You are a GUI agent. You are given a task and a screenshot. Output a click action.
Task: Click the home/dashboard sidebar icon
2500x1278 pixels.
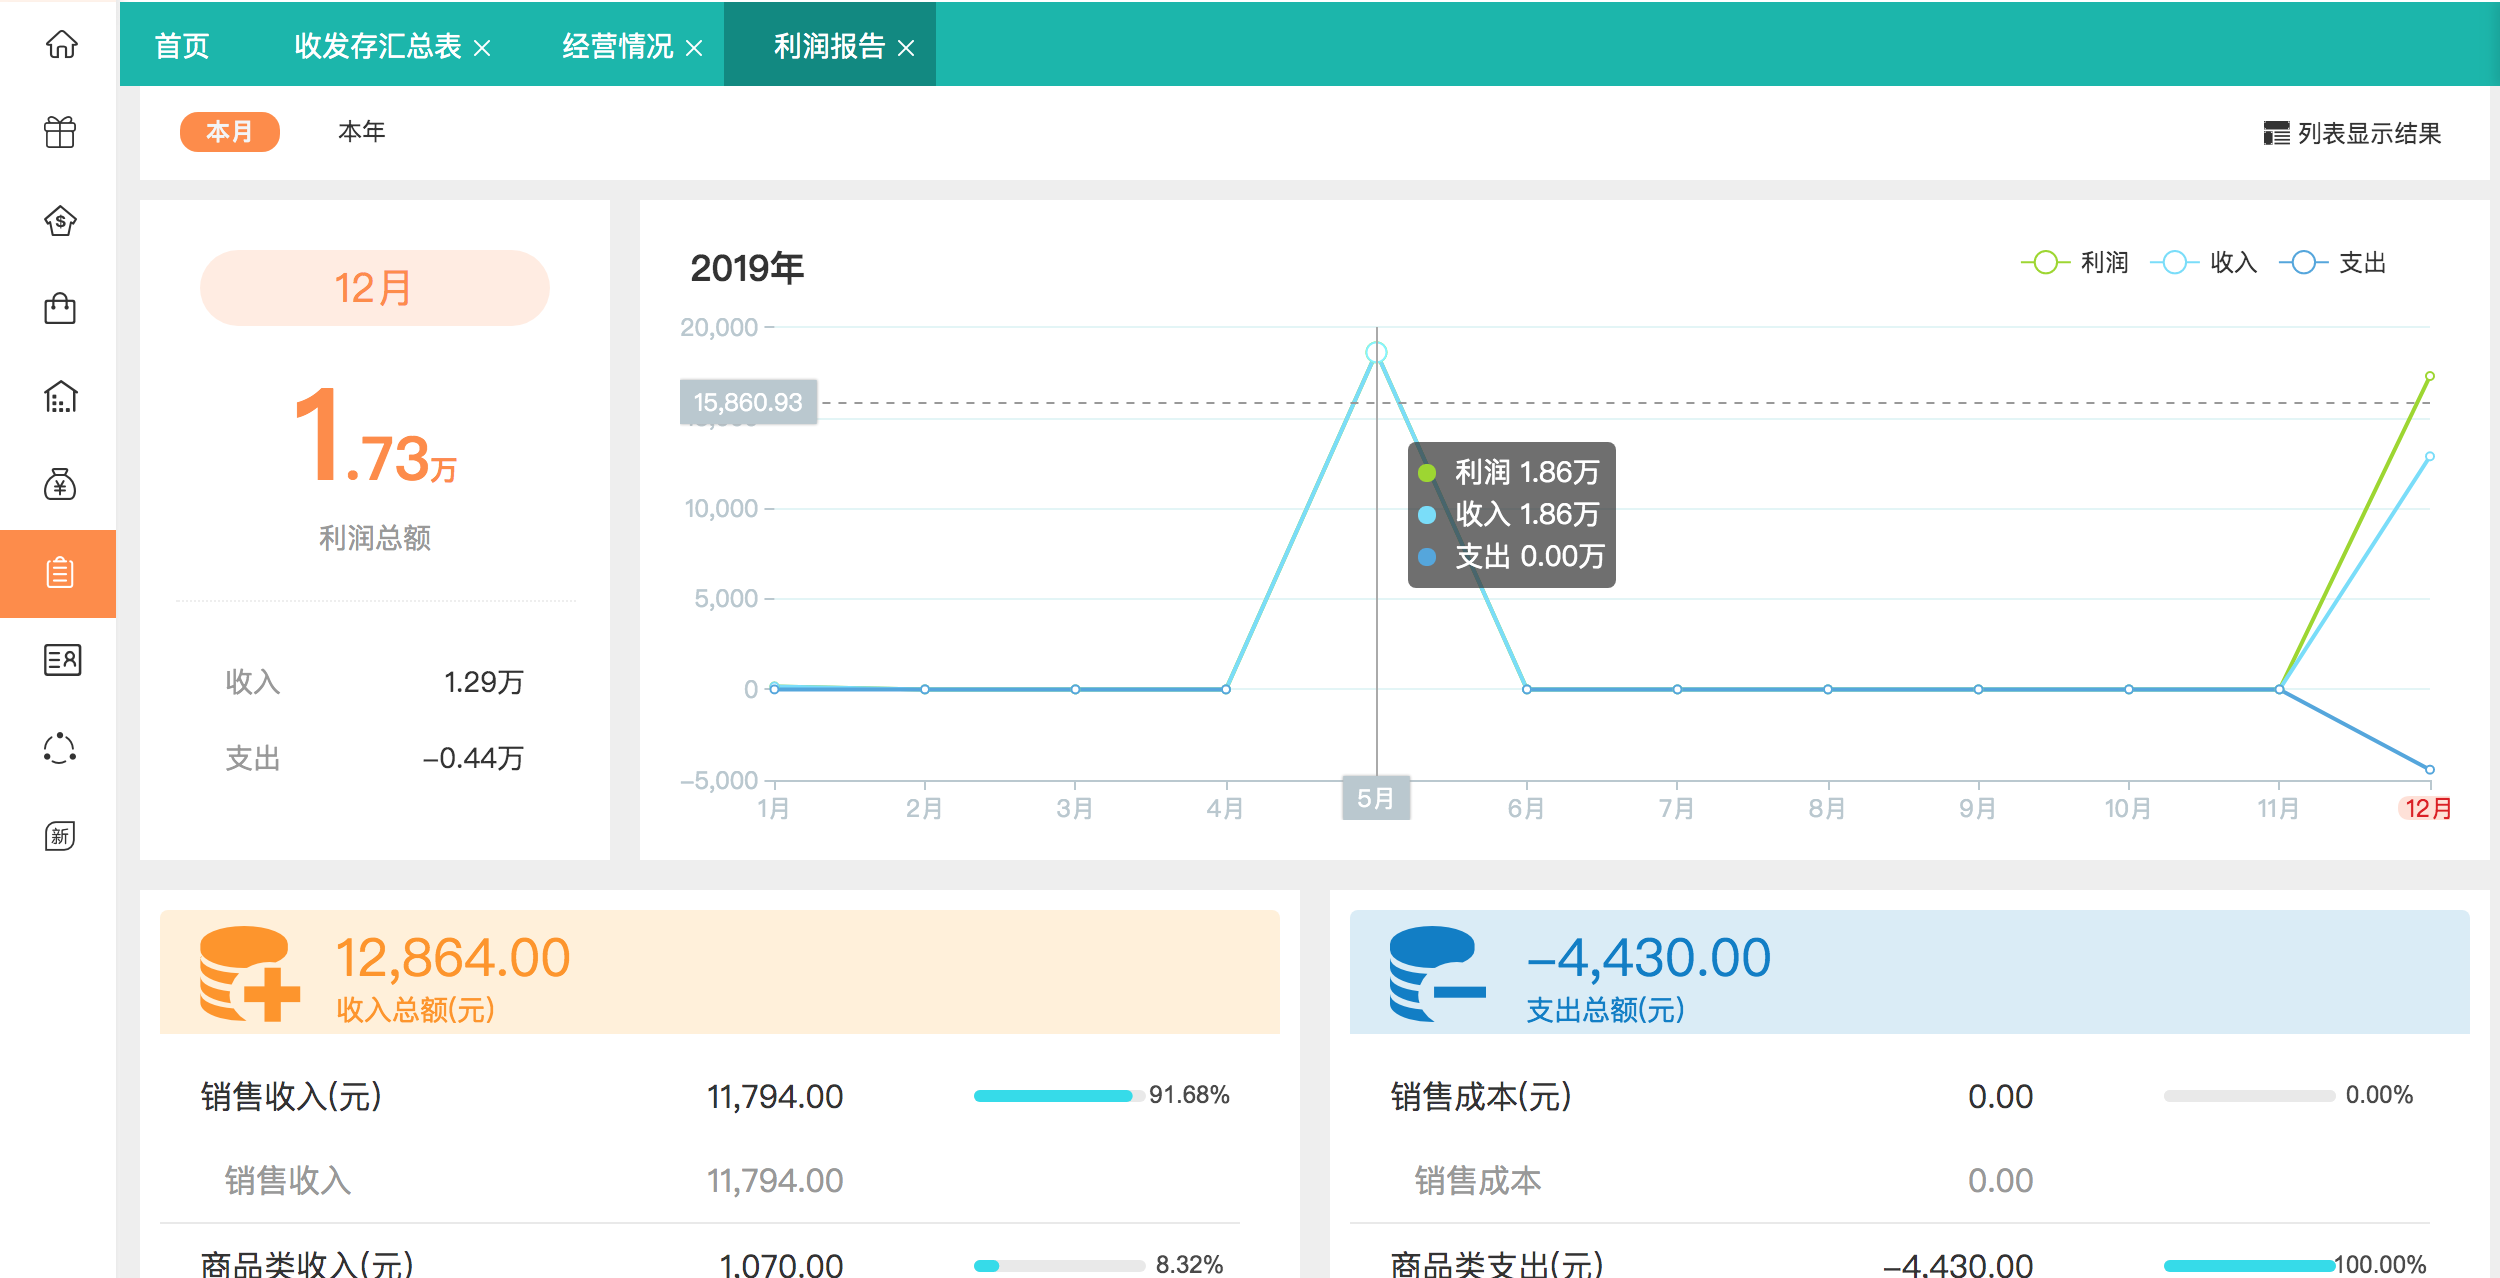[62, 44]
